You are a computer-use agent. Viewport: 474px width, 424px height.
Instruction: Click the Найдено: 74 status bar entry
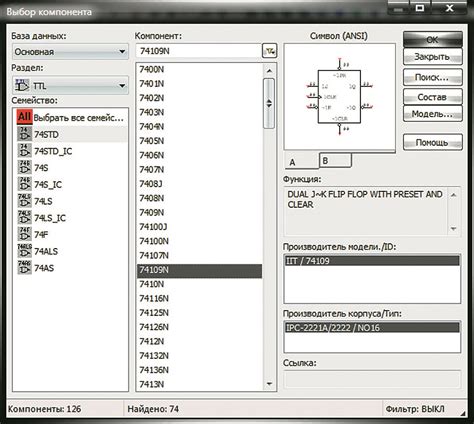153,409
